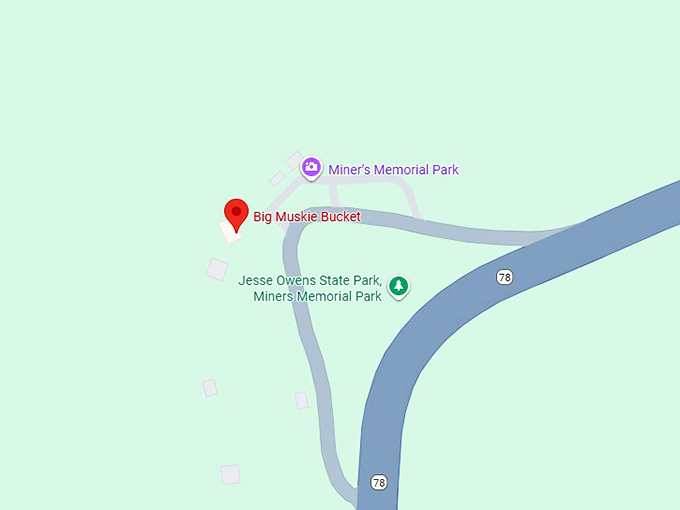
Task: Select the green tree park icon
Action: [x=399, y=287]
